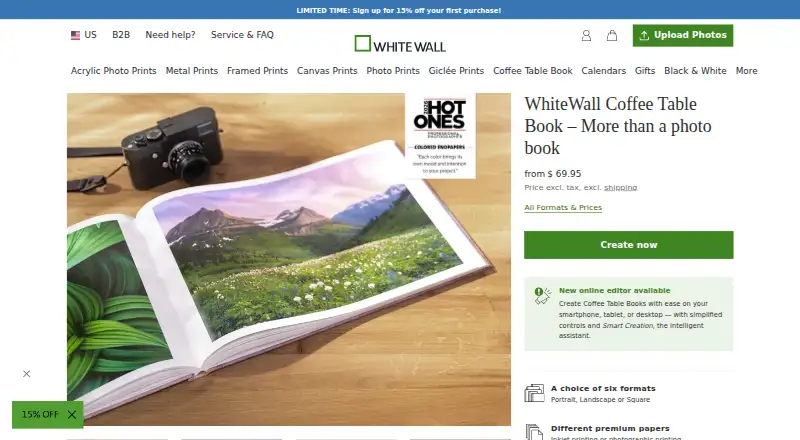
Task: Click the 'WhiteWall Coffee Table Book' title
Action: tap(618, 126)
